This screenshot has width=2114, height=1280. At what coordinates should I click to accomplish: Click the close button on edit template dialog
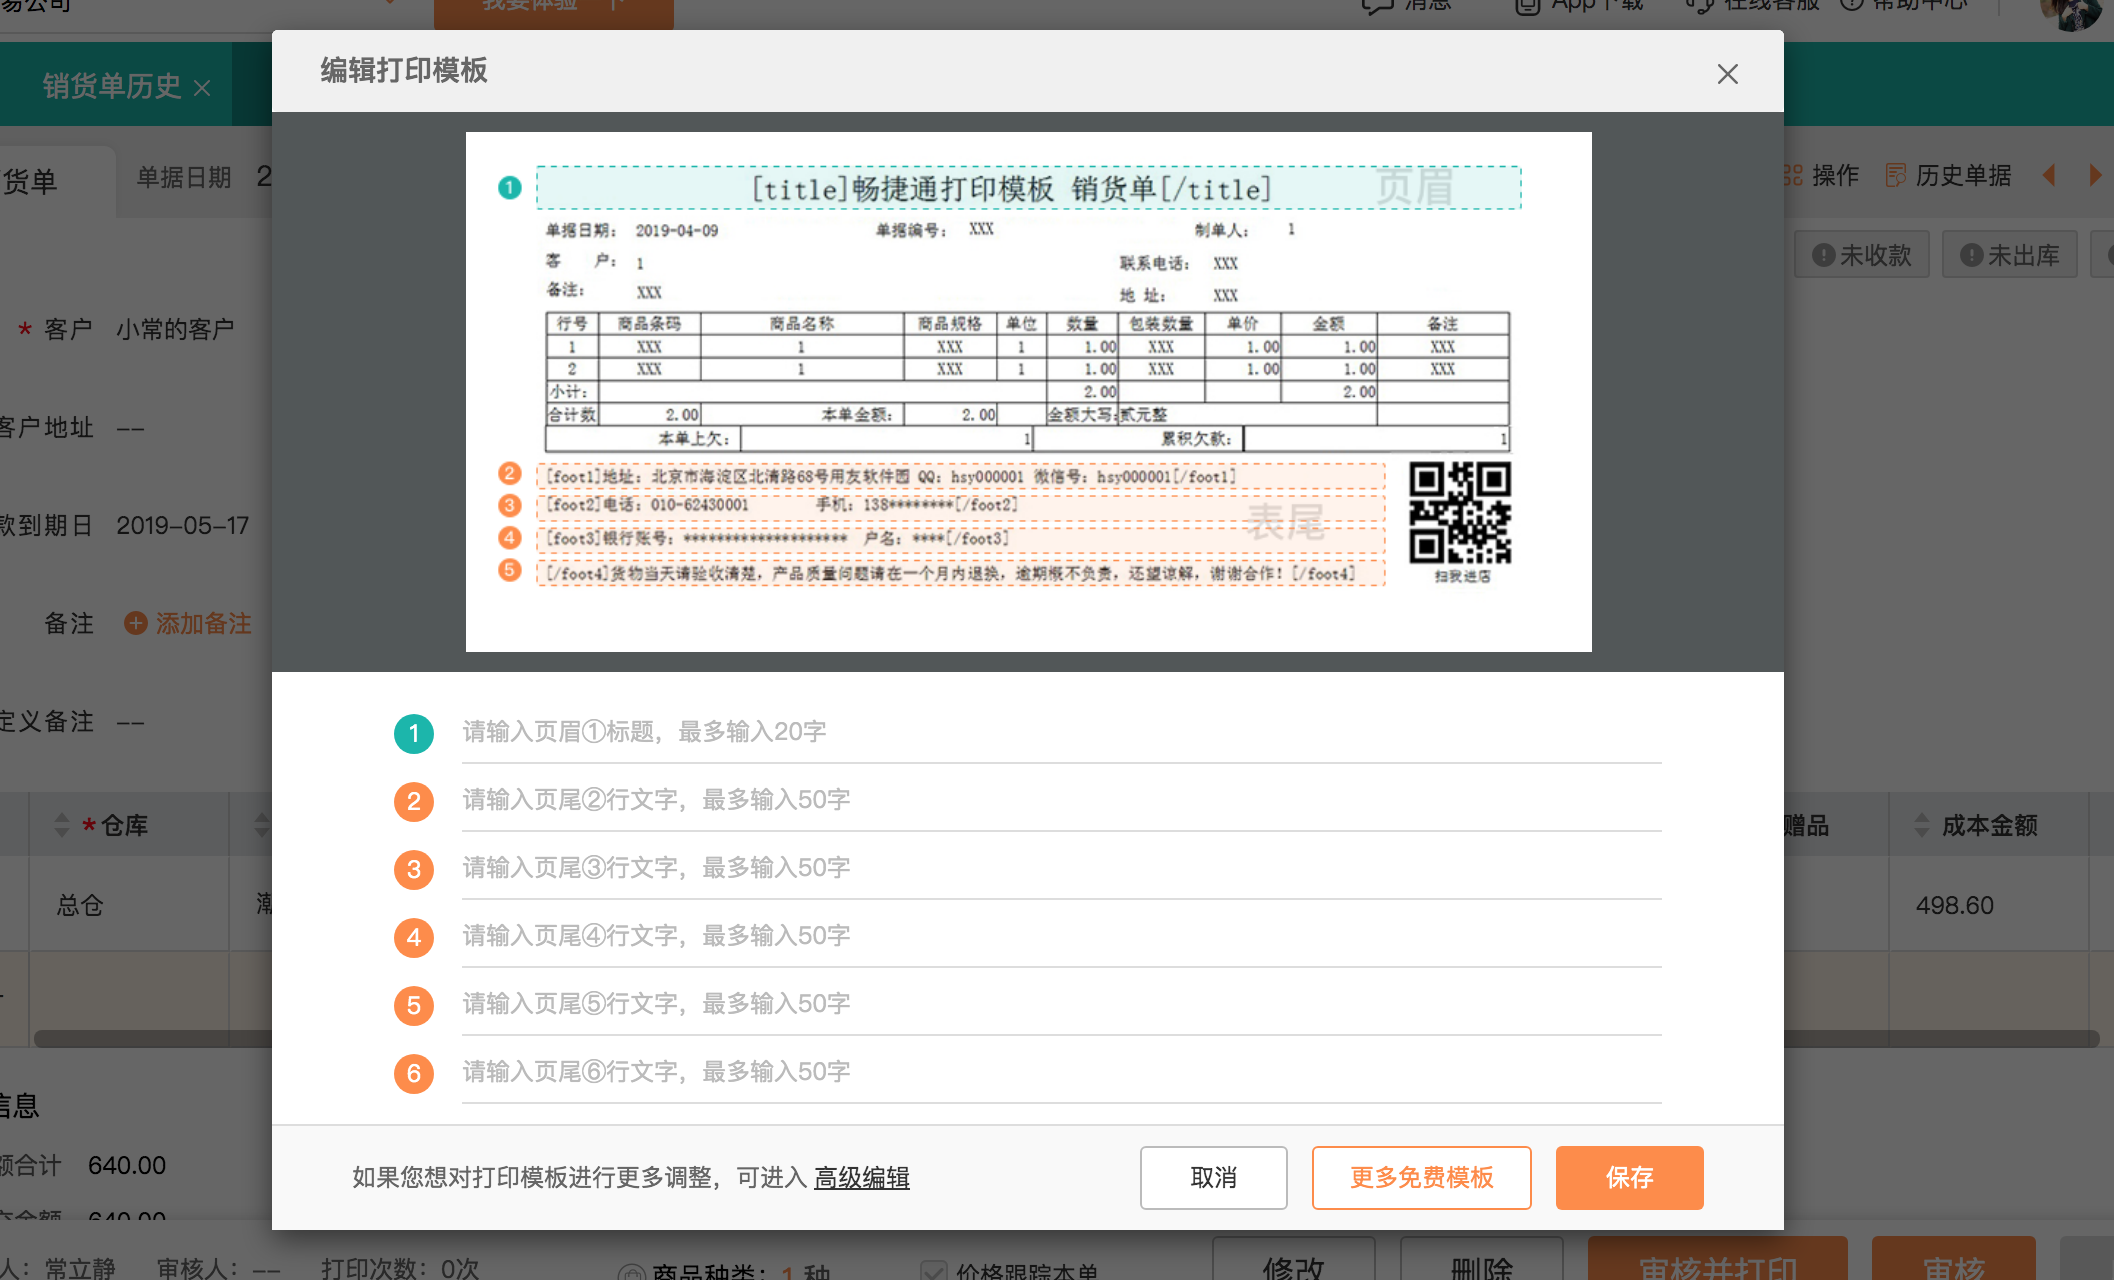tap(1727, 74)
